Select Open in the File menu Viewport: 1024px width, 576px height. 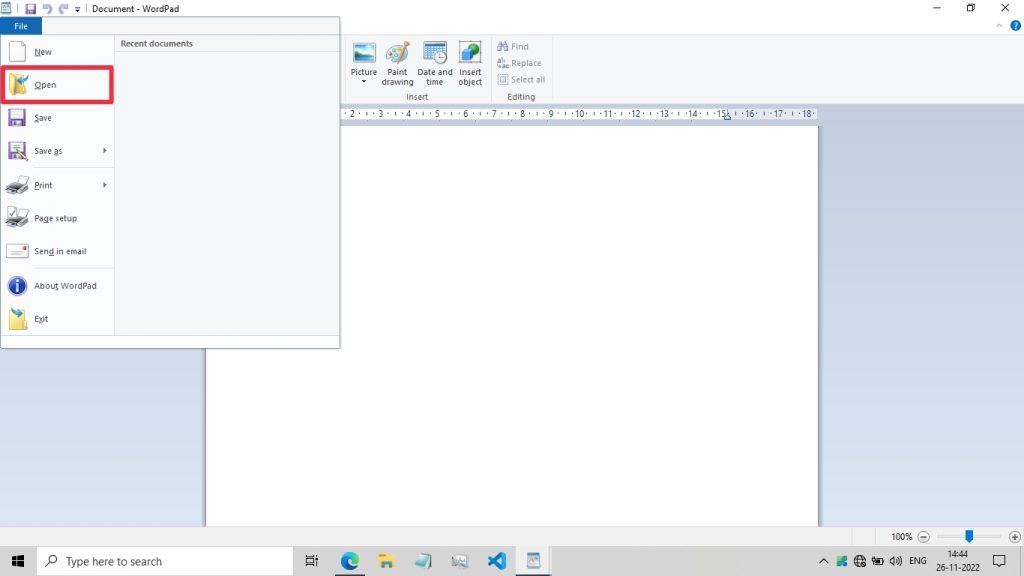57,85
